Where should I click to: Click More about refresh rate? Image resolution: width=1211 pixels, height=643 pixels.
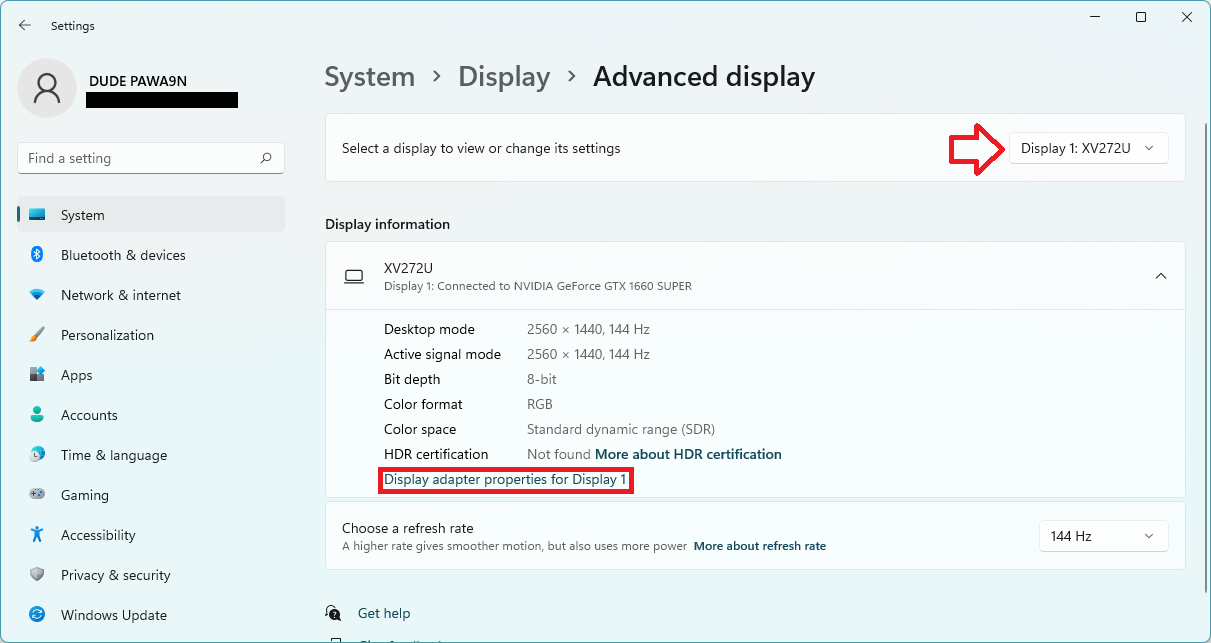(760, 546)
